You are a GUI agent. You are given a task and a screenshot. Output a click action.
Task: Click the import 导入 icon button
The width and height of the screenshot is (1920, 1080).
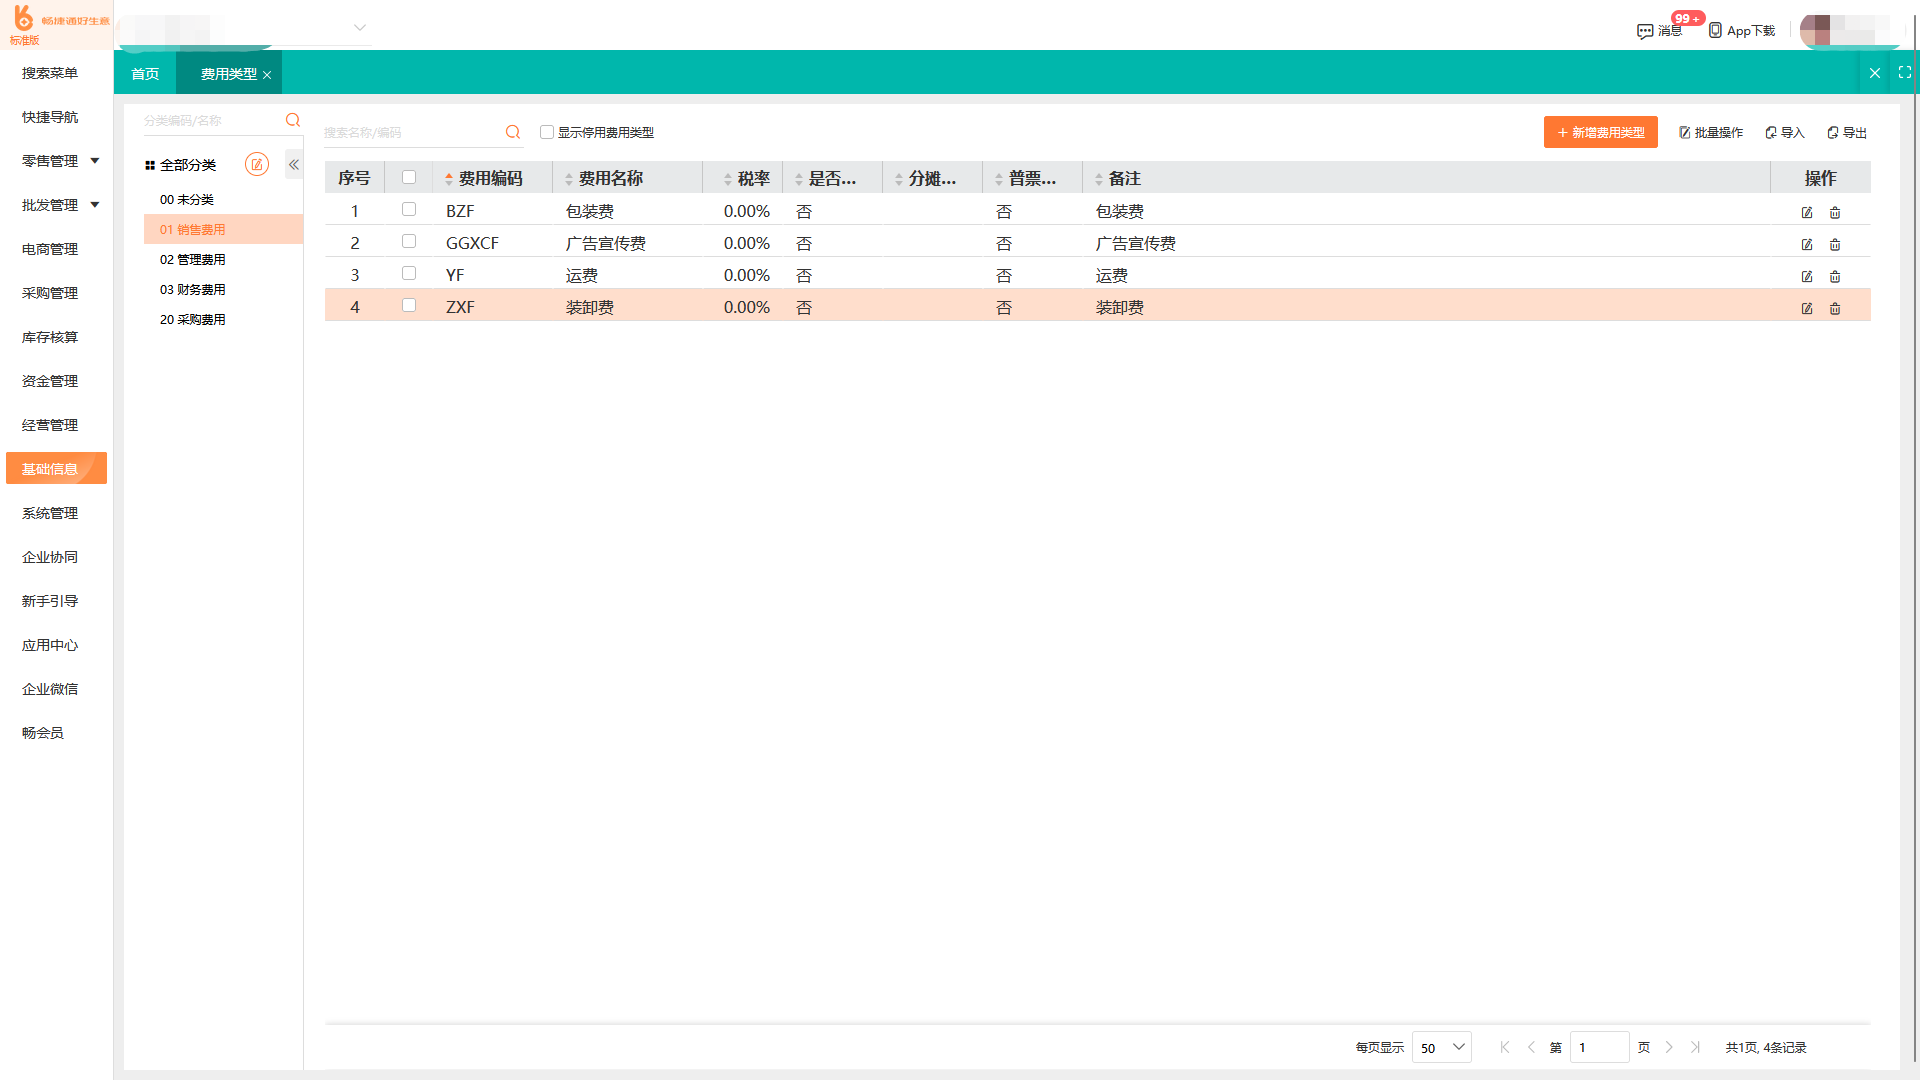1785,131
